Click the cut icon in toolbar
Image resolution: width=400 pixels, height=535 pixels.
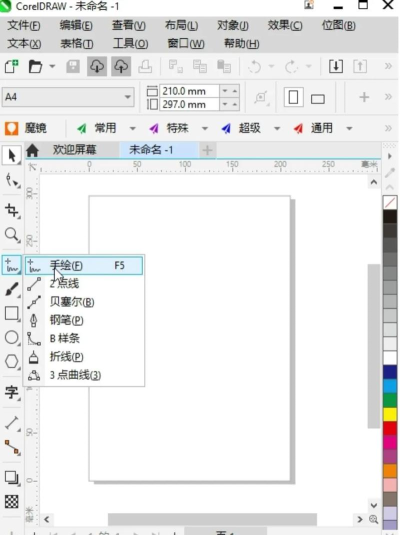(176, 66)
